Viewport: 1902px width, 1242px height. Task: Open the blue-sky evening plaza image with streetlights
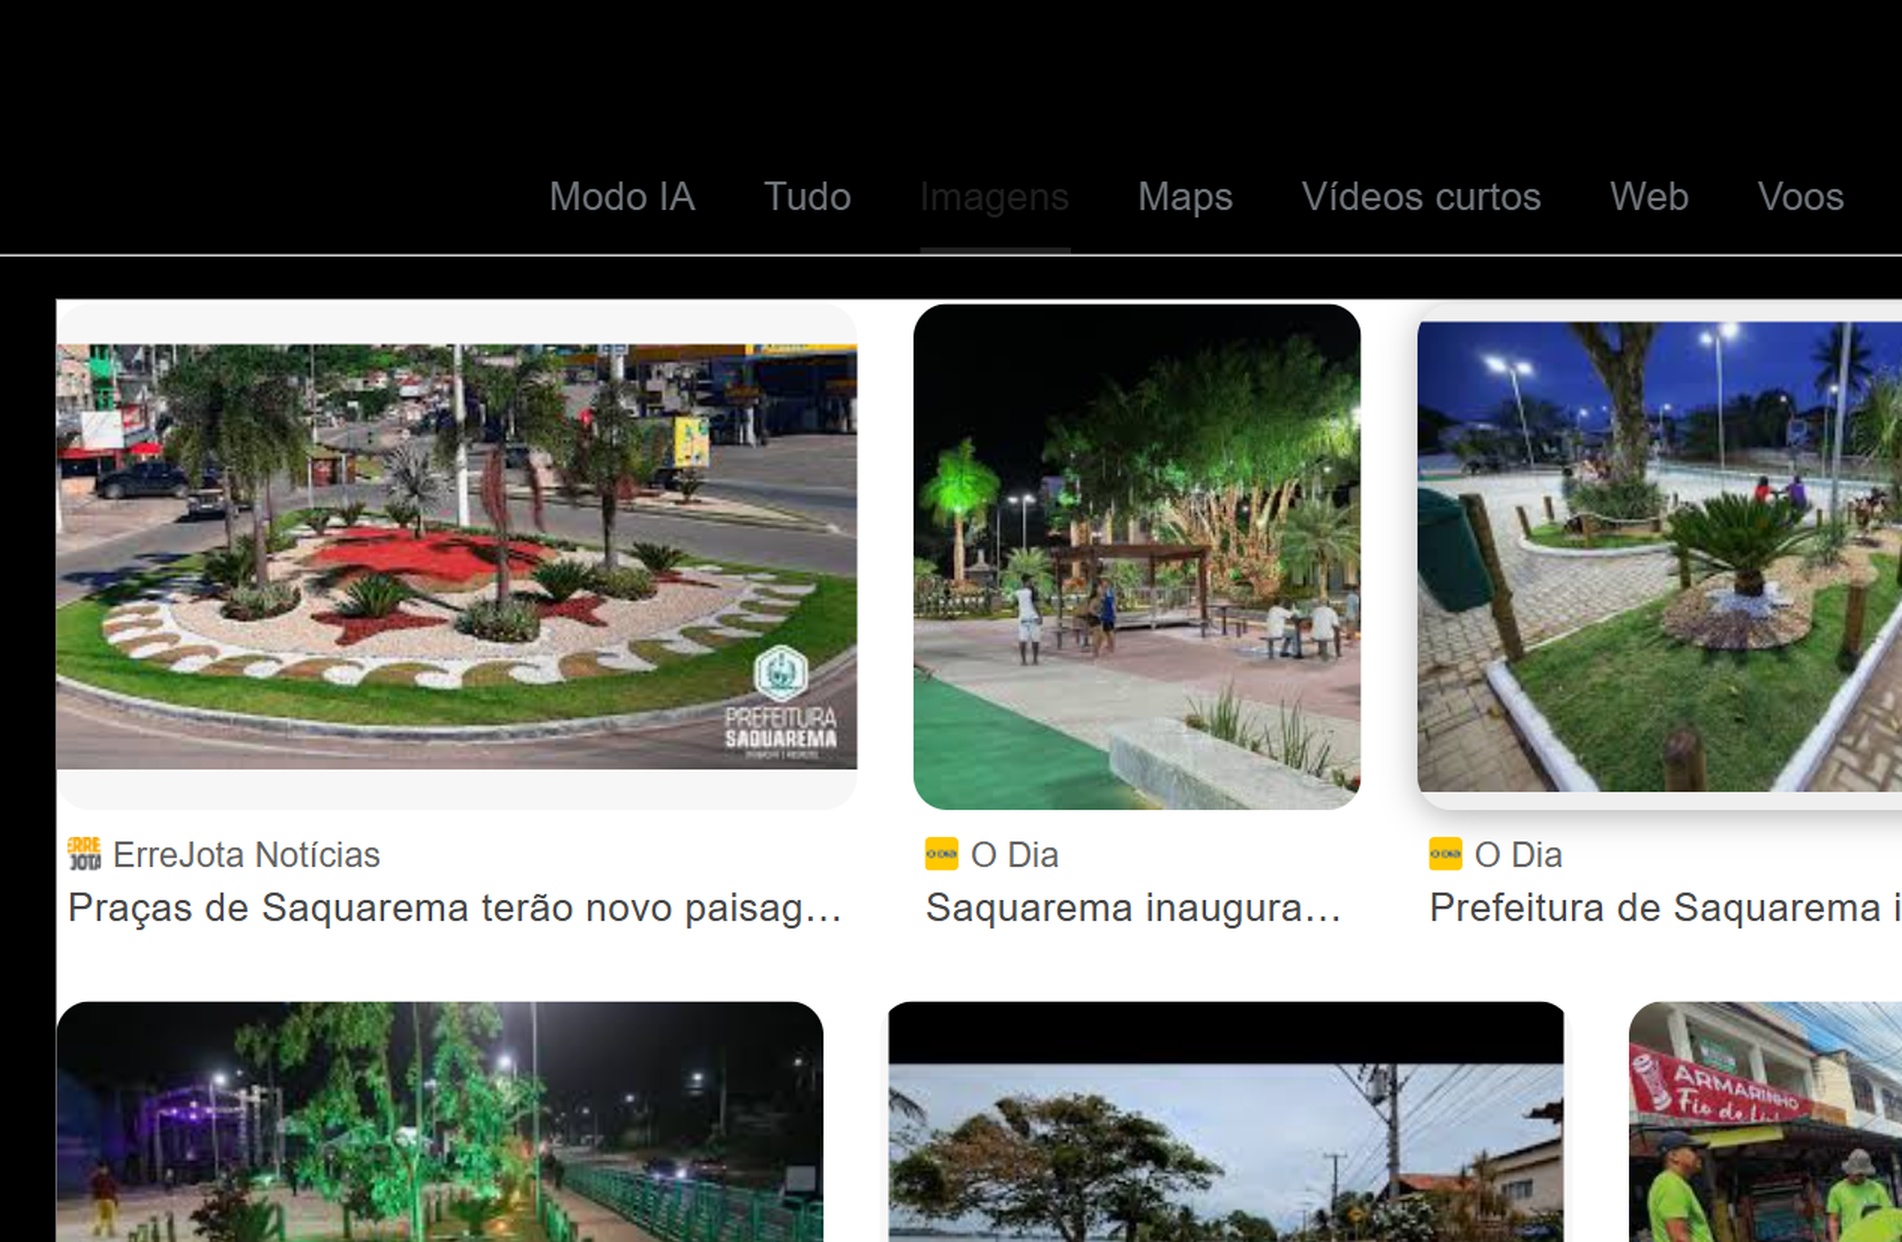pos(1660,556)
